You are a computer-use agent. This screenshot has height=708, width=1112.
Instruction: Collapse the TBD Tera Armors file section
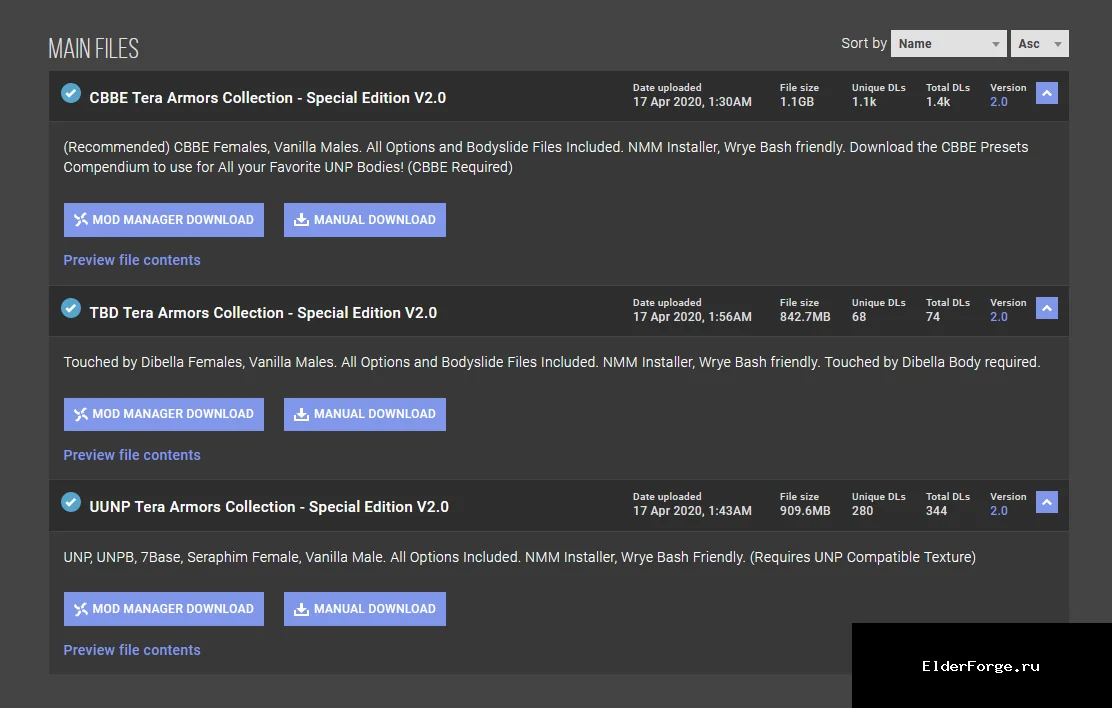1046,308
